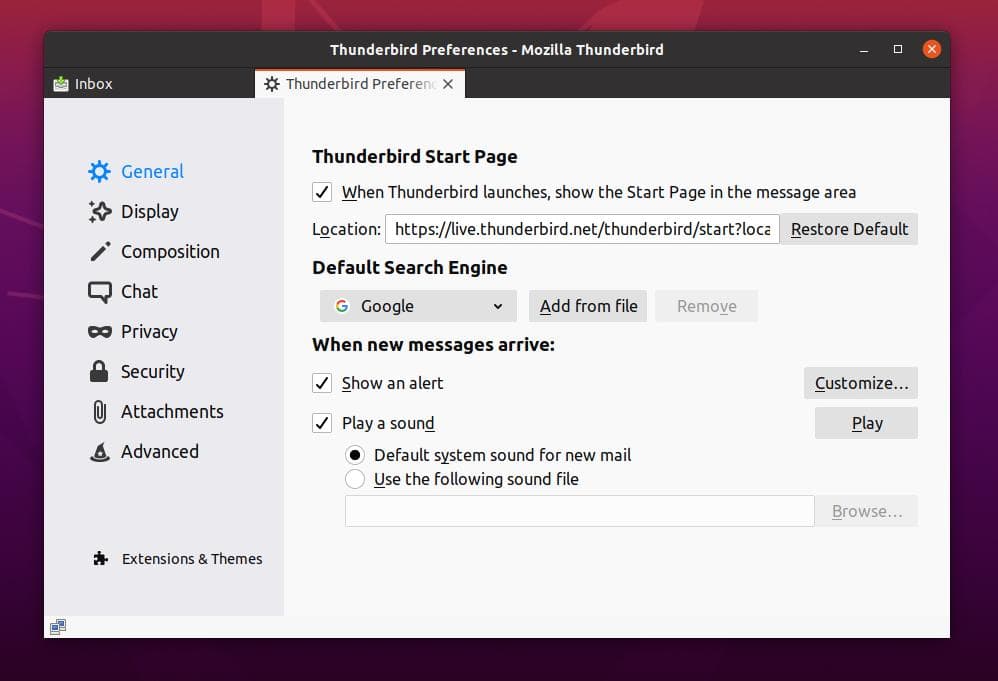Click the gear icon on Preferences tab
This screenshot has height=681, width=998.
pos(272,84)
